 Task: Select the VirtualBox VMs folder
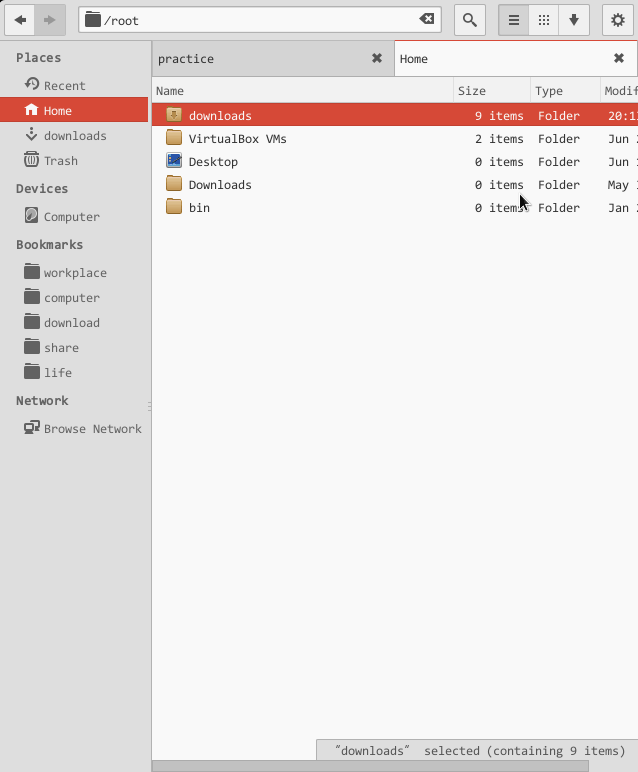237,139
